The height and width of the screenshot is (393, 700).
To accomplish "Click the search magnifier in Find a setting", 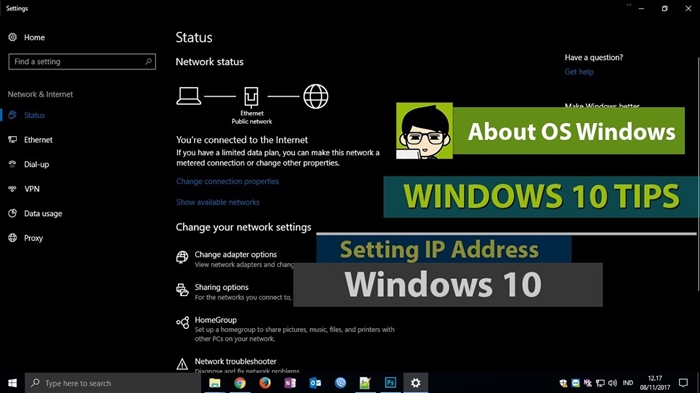I will pos(148,61).
